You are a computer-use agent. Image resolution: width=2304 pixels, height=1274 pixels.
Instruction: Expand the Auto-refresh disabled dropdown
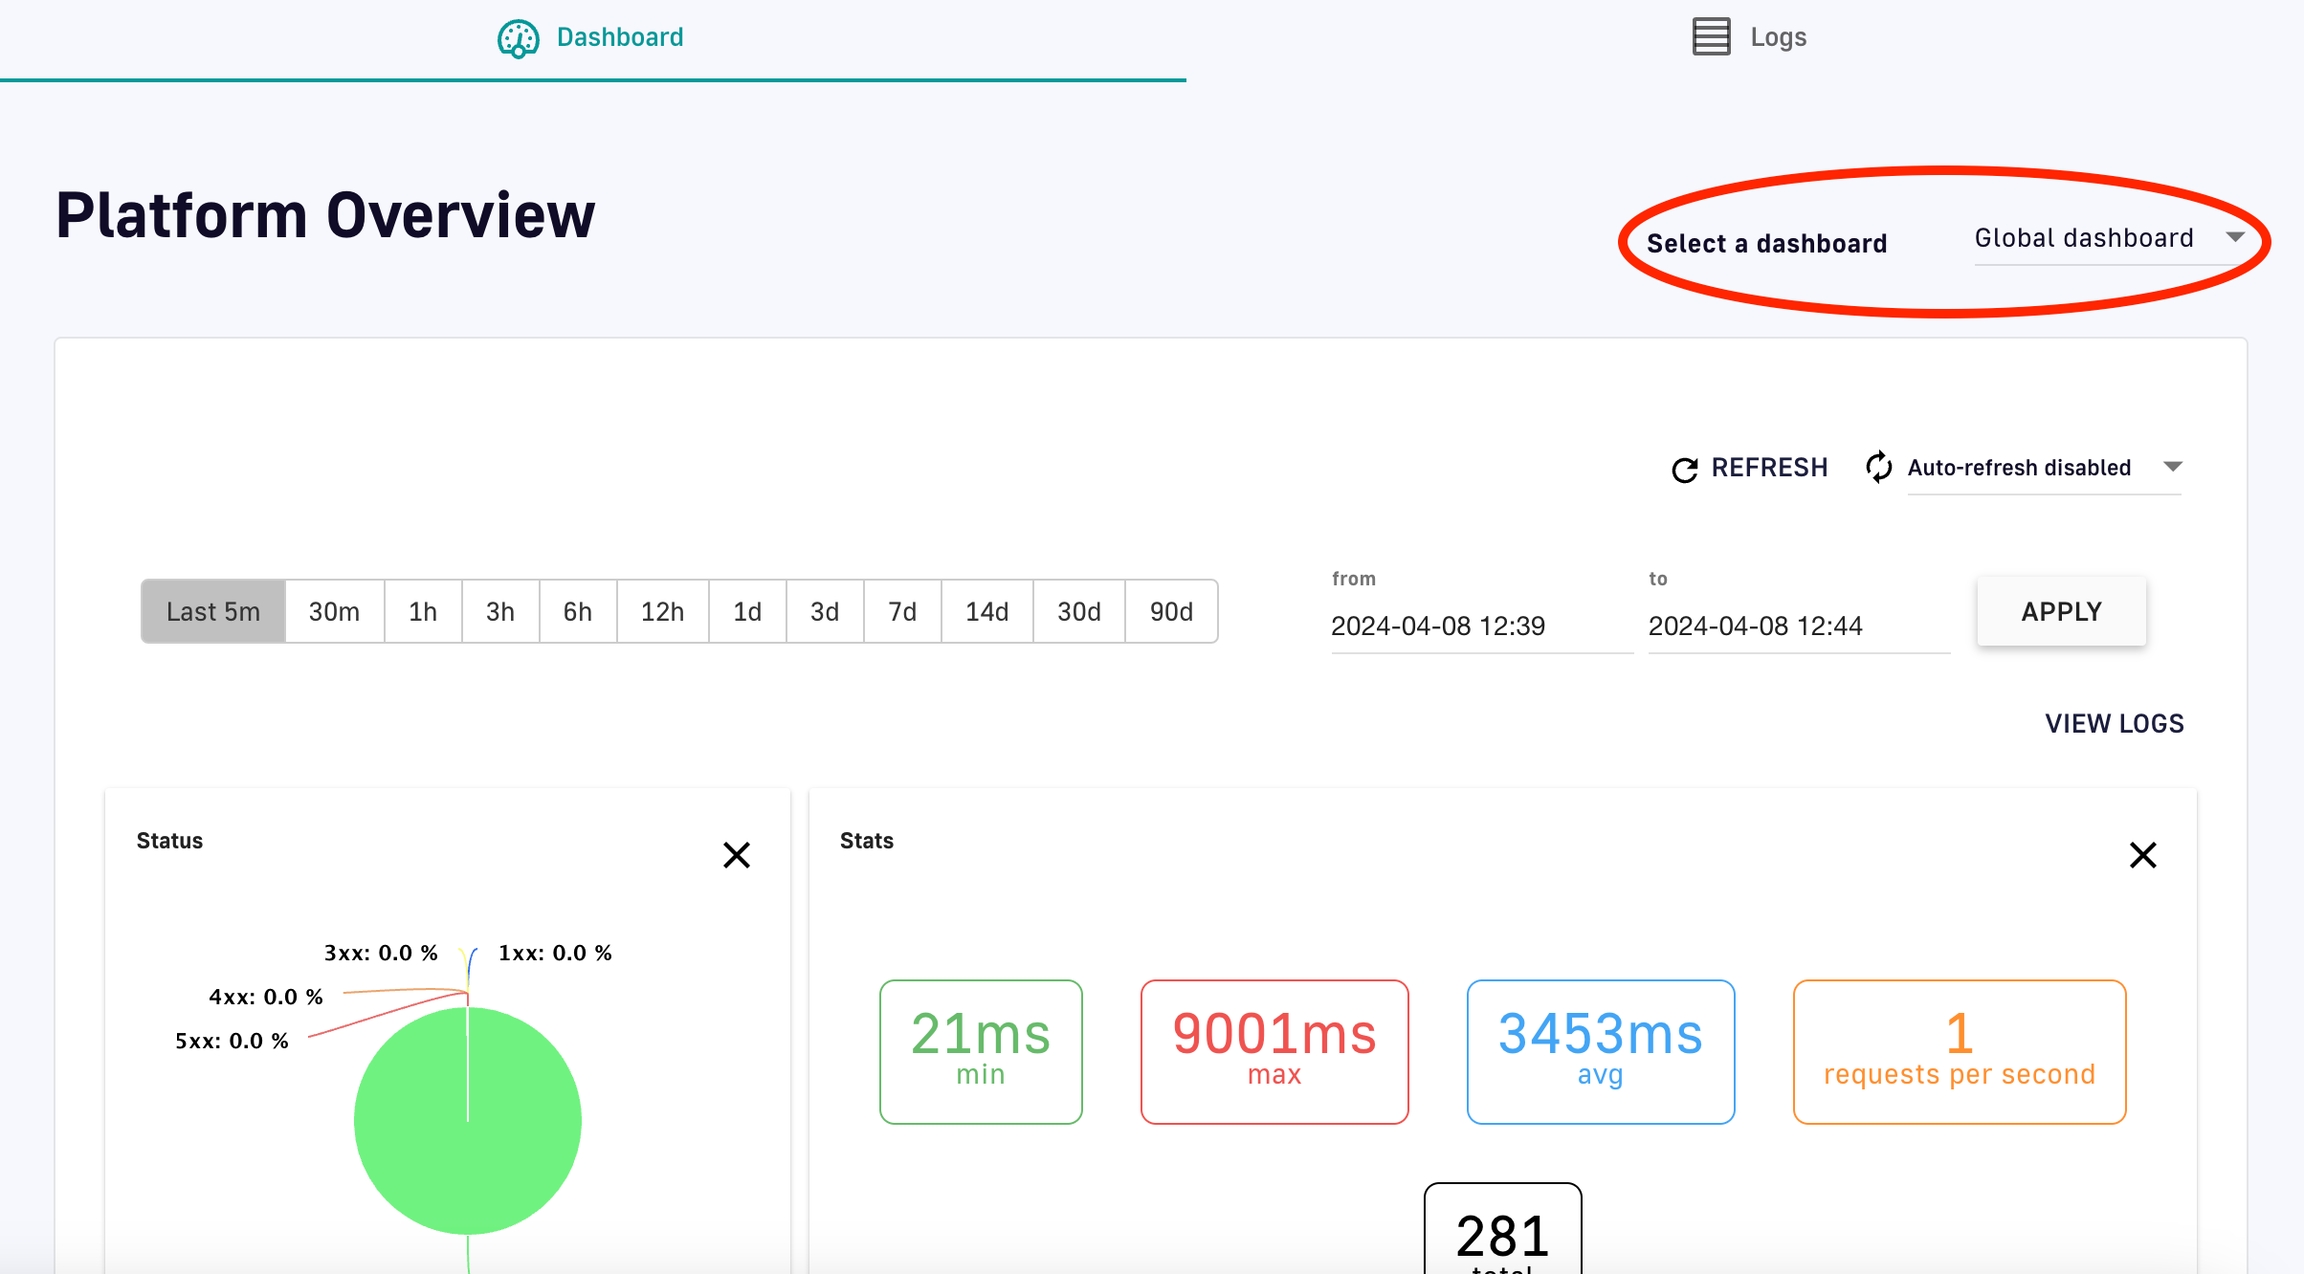click(x=2044, y=468)
